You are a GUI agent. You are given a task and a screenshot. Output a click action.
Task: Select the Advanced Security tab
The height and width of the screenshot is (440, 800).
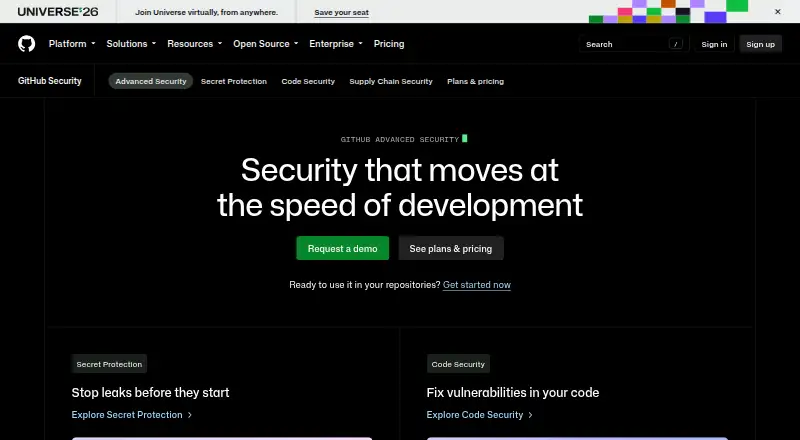tap(151, 81)
